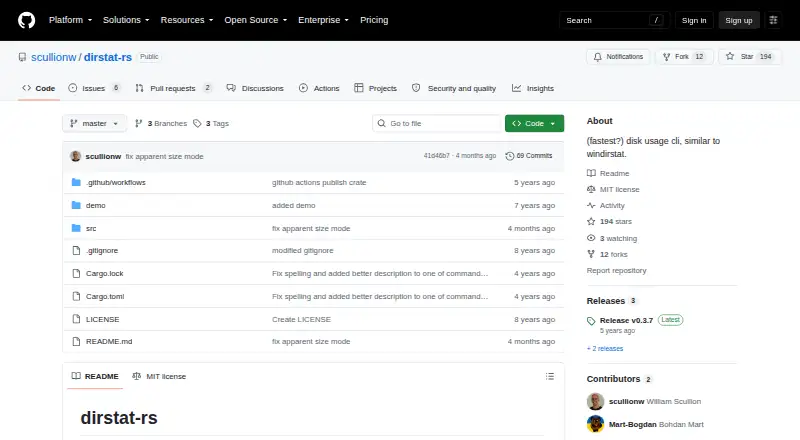
Task: Click the file icon next to LICENSE
Action: [x=76, y=319]
